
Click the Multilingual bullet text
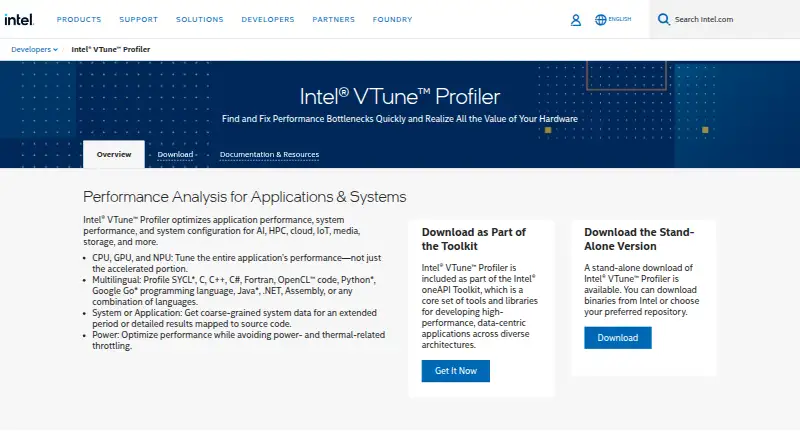(x=234, y=290)
